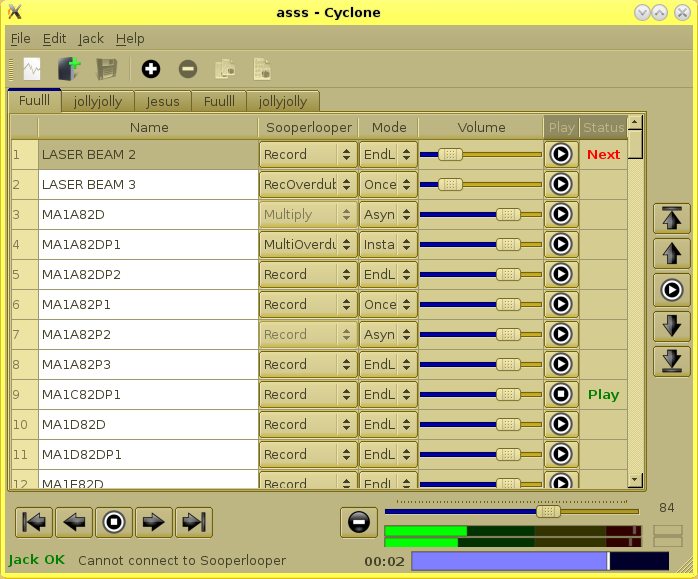Toggle play for LASER BEAM 2
698x579 pixels.
tap(561, 154)
